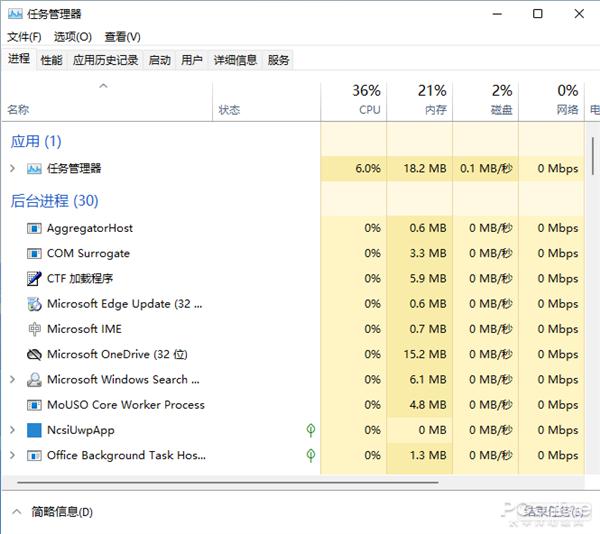Open the 文件(F) menu
600x534 pixels.
pyautogui.click(x=24, y=37)
